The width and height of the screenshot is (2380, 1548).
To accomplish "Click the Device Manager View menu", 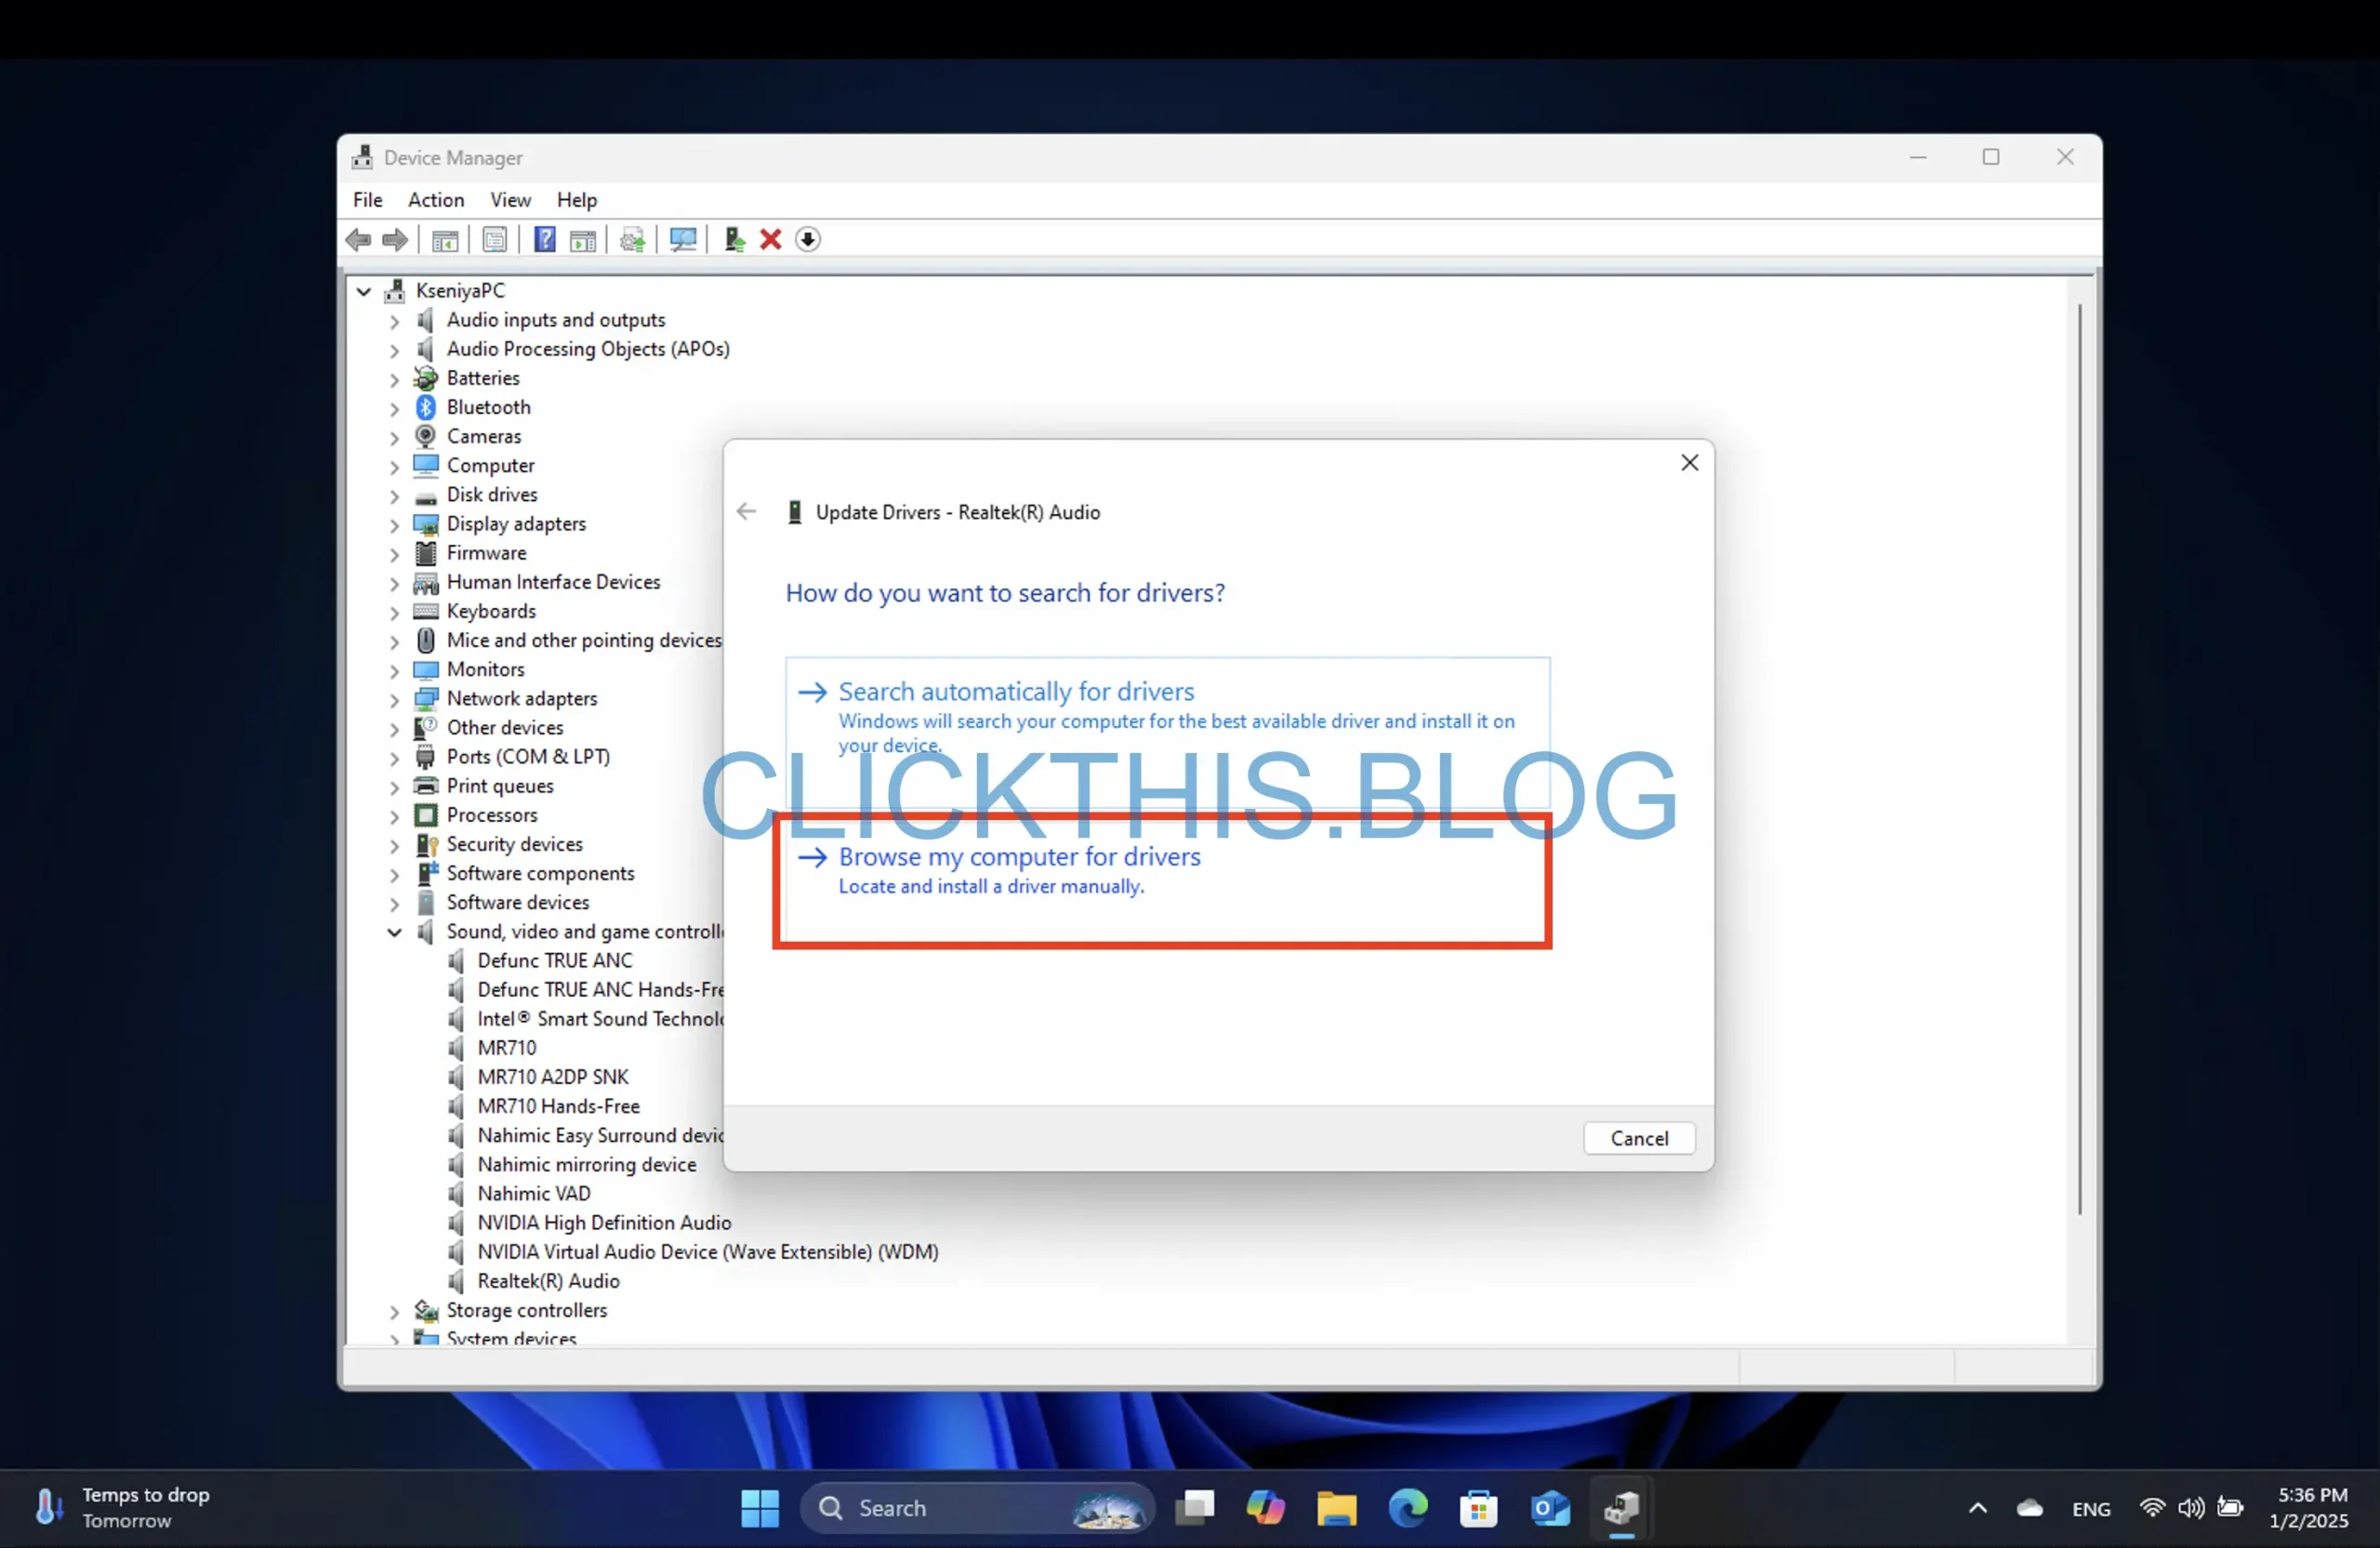I will coord(509,198).
